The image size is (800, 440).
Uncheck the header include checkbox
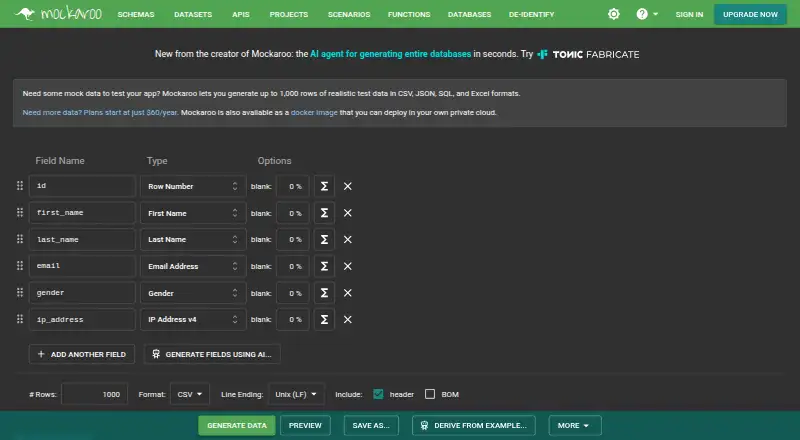(378, 394)
